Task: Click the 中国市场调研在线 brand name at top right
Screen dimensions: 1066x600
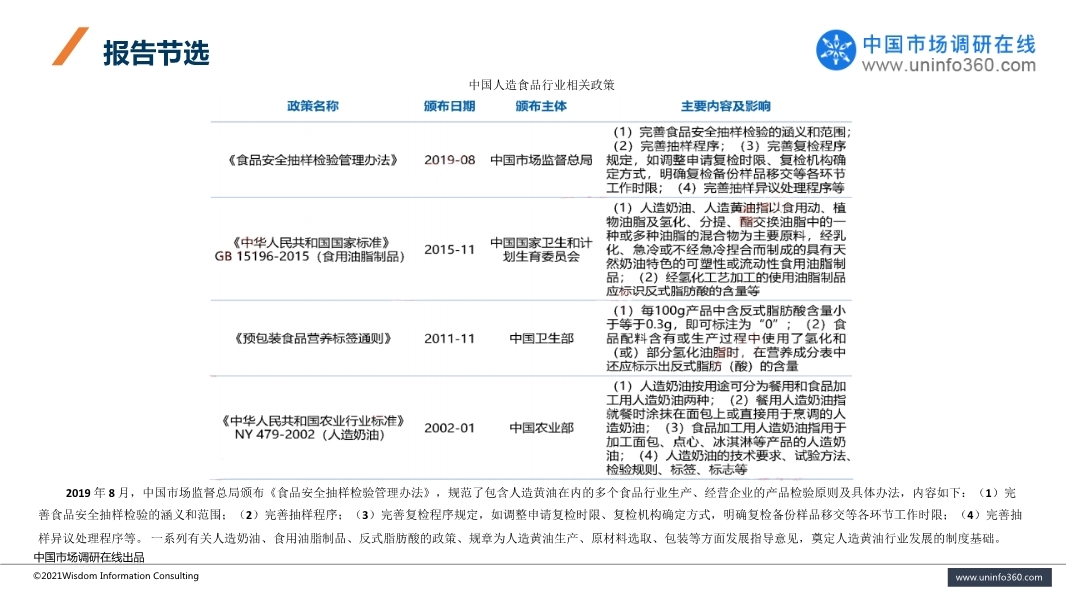Action: [948, 43]
